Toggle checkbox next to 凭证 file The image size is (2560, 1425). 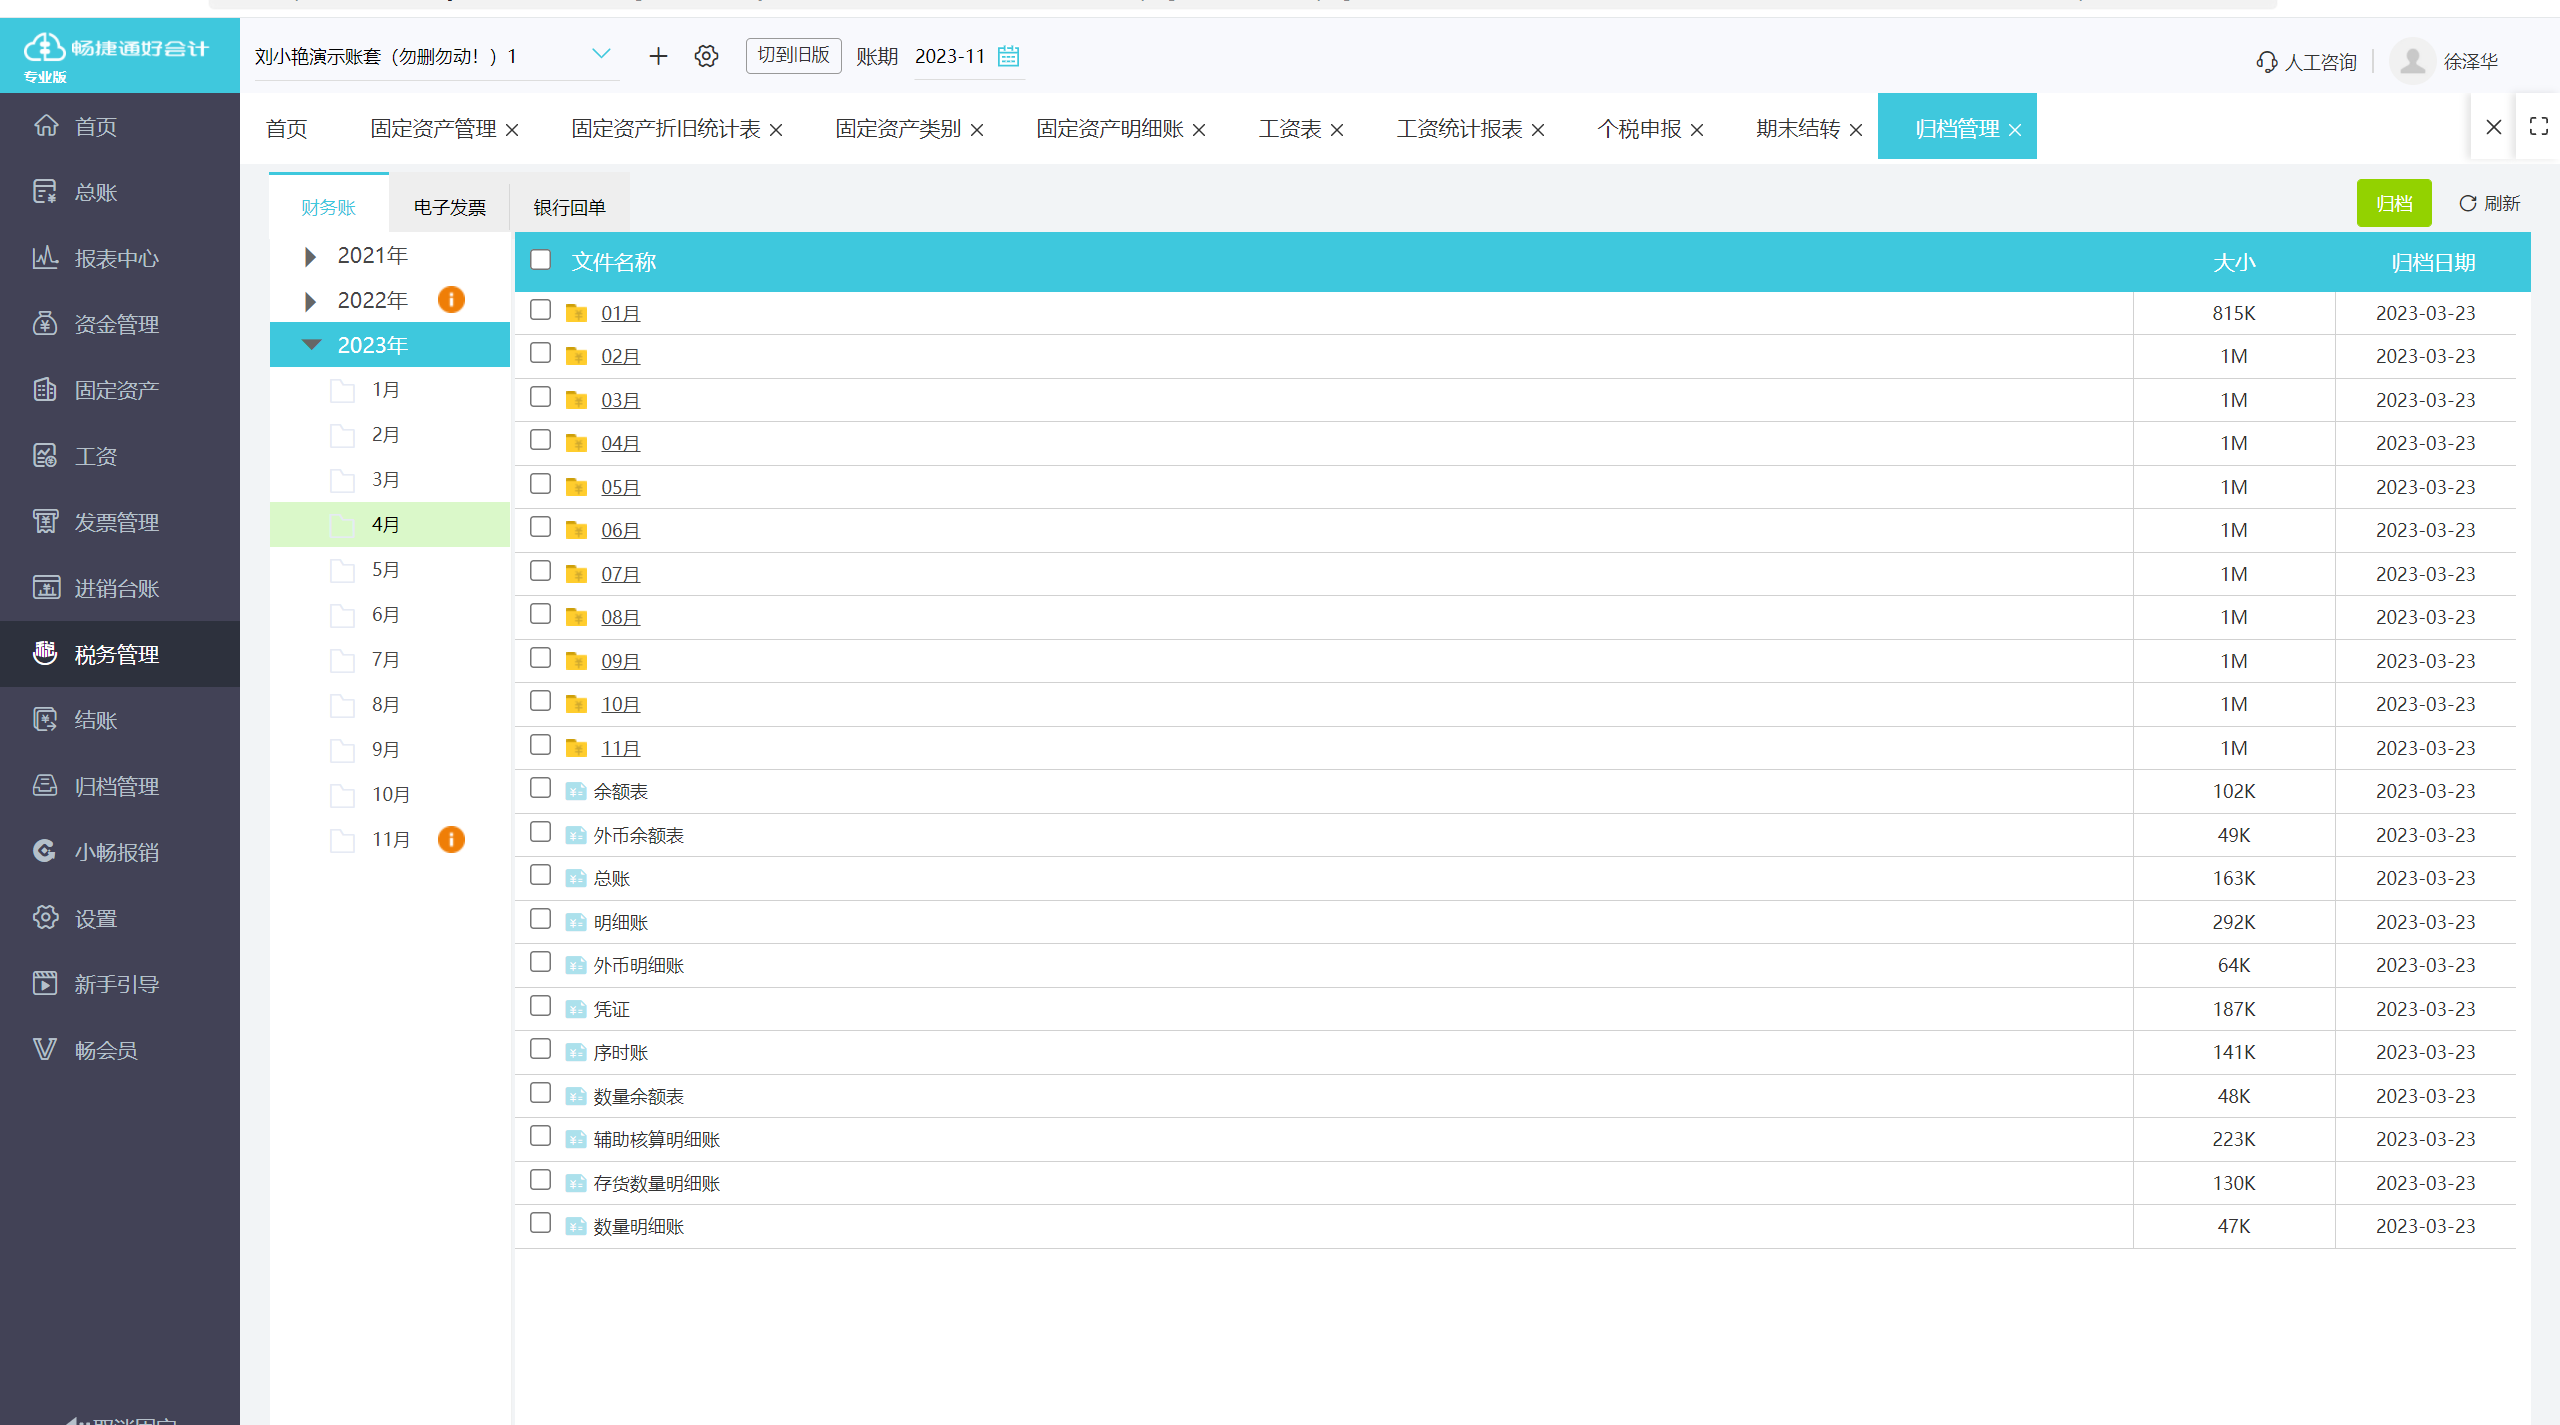542,1007
